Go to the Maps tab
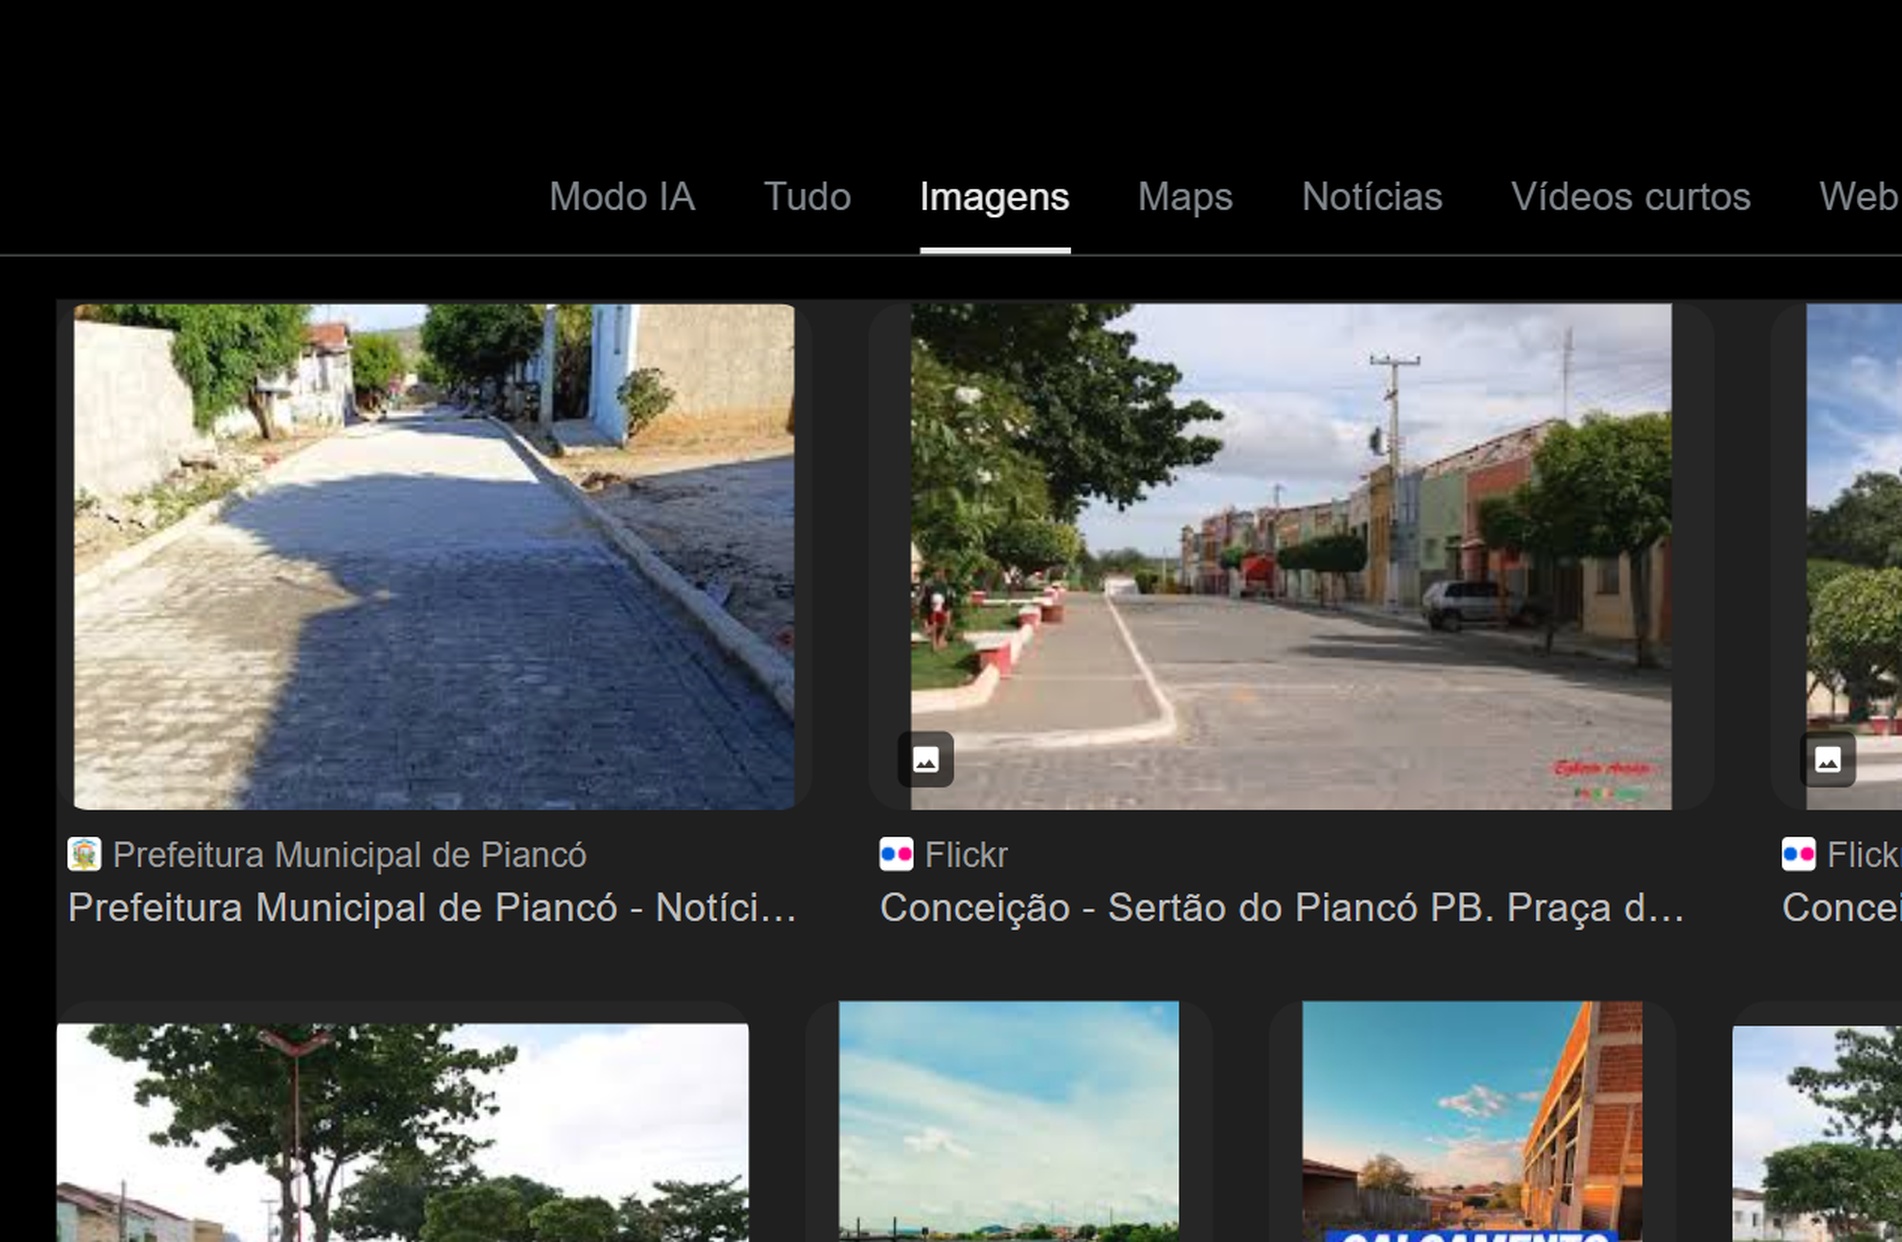 point(1184,197)
